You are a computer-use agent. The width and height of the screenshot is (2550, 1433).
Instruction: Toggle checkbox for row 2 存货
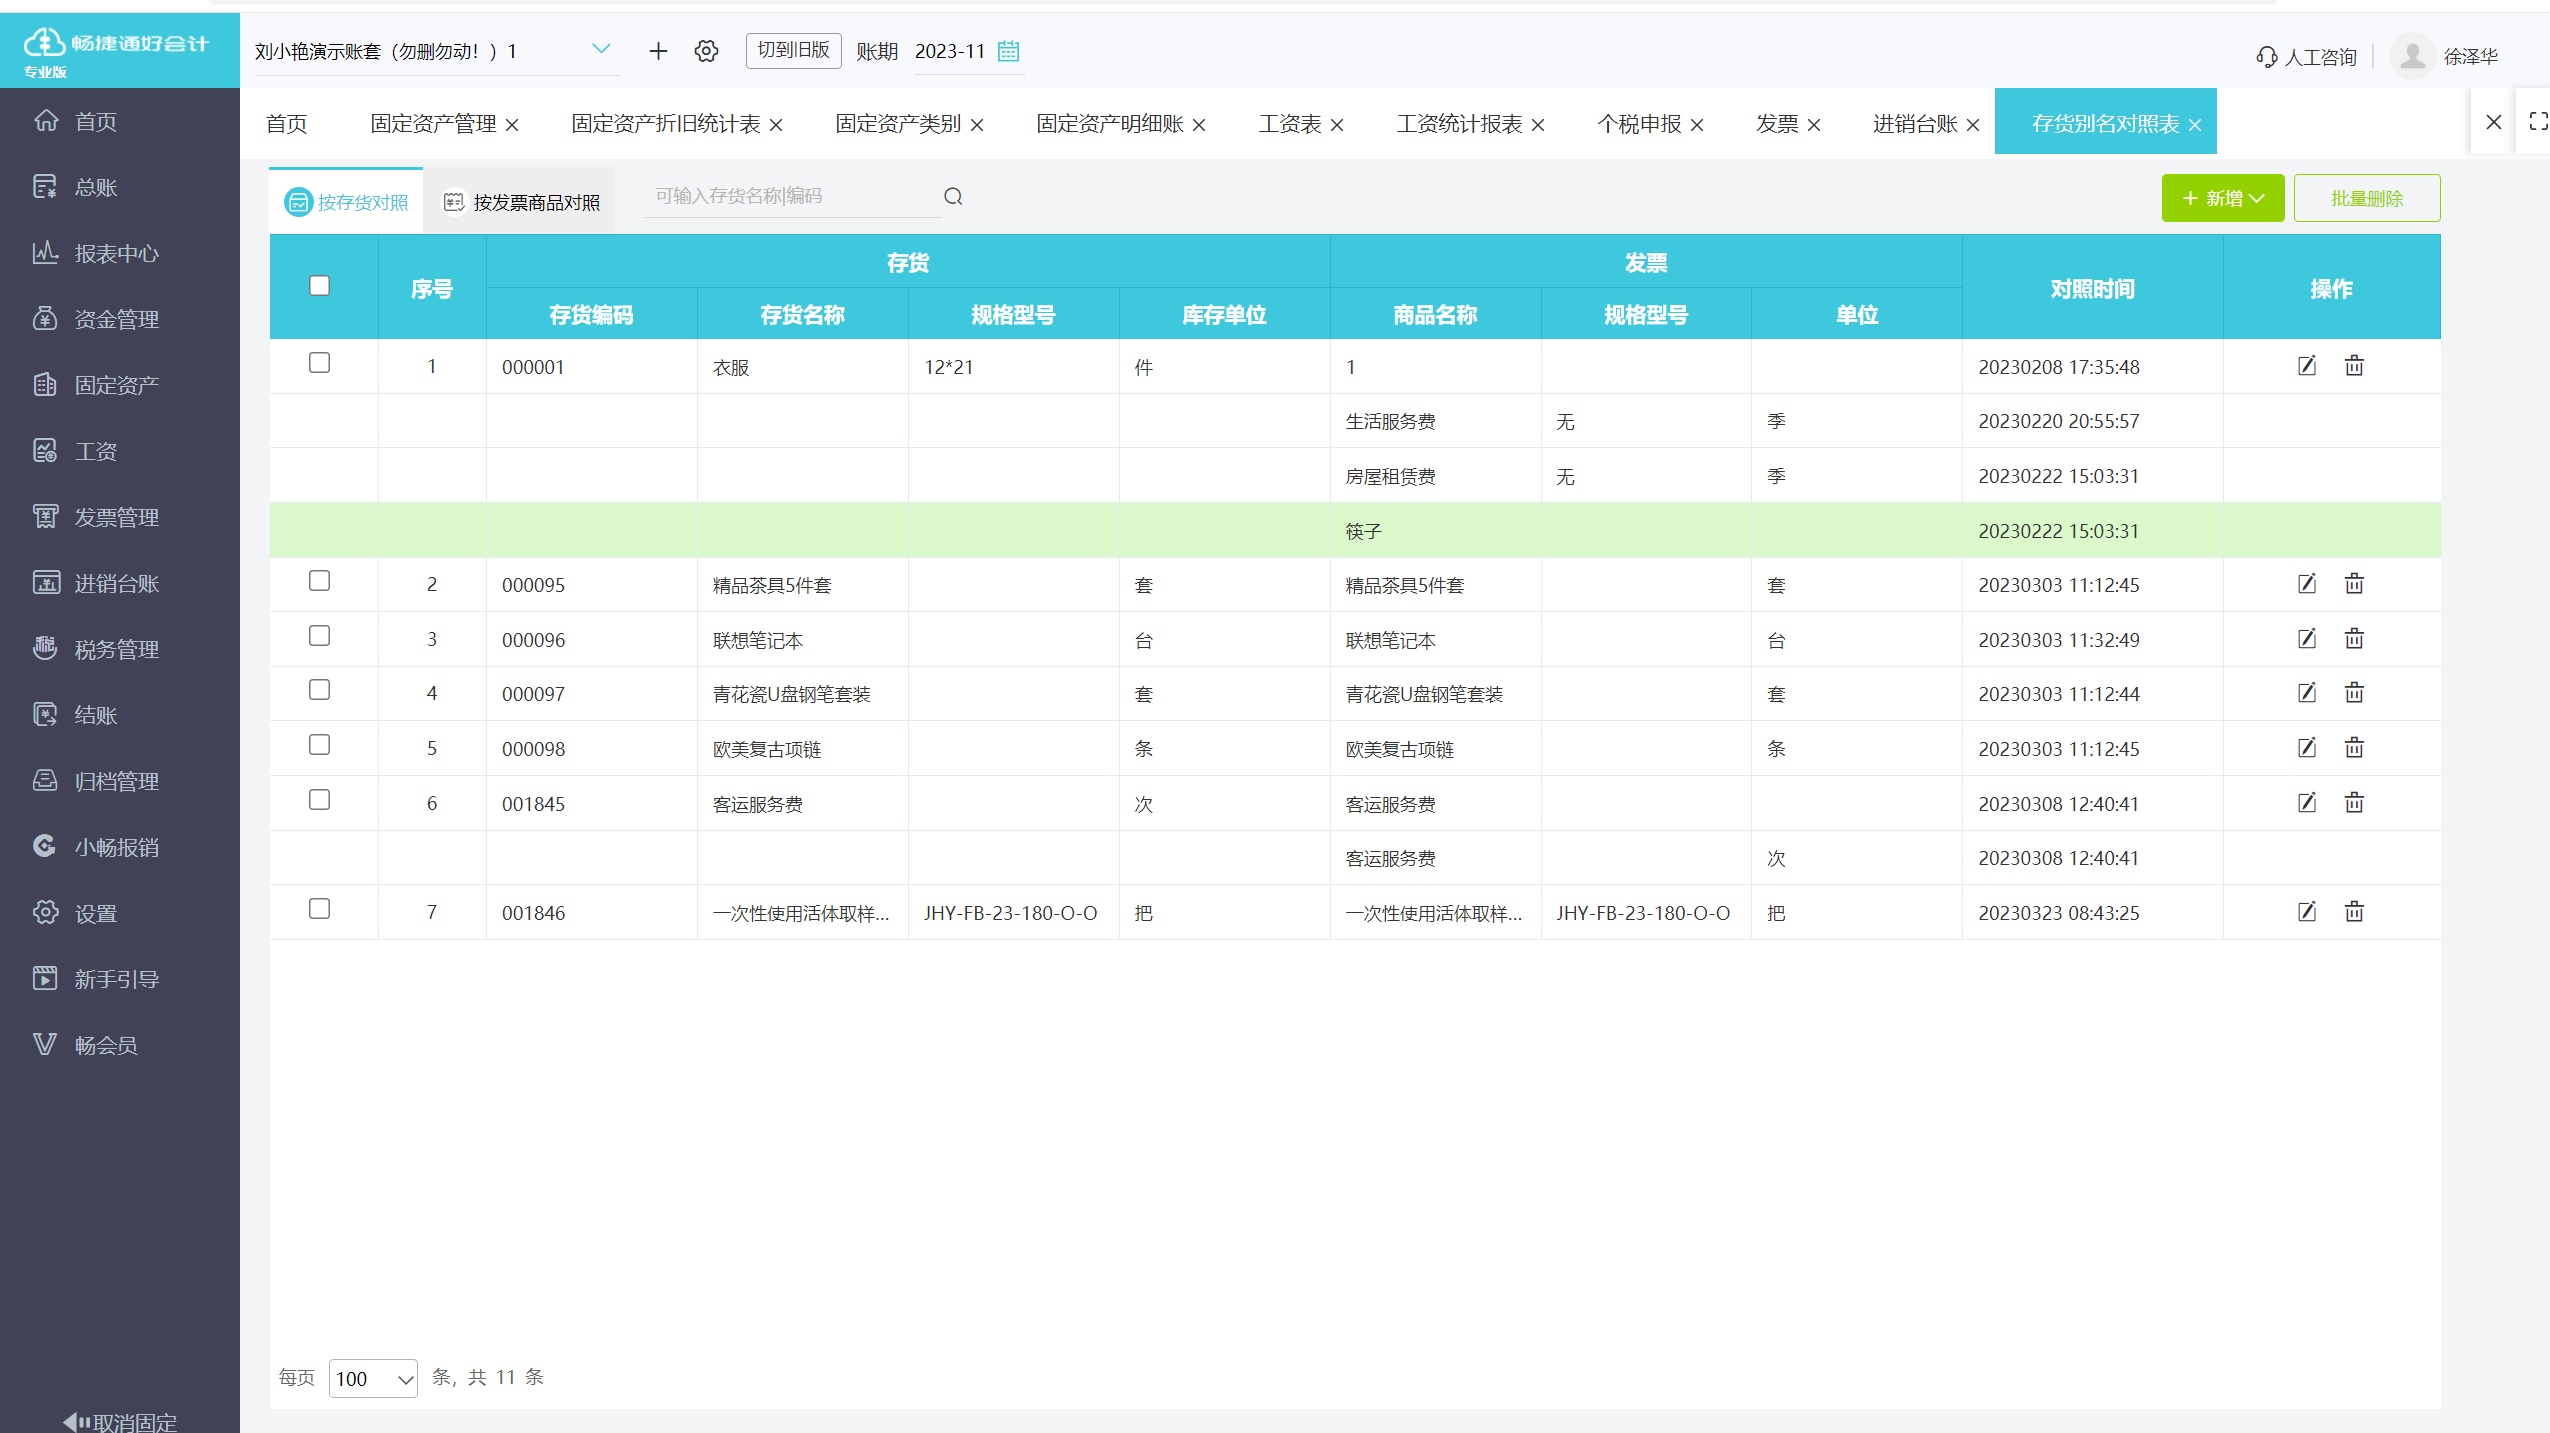click(x=319, y=582)
